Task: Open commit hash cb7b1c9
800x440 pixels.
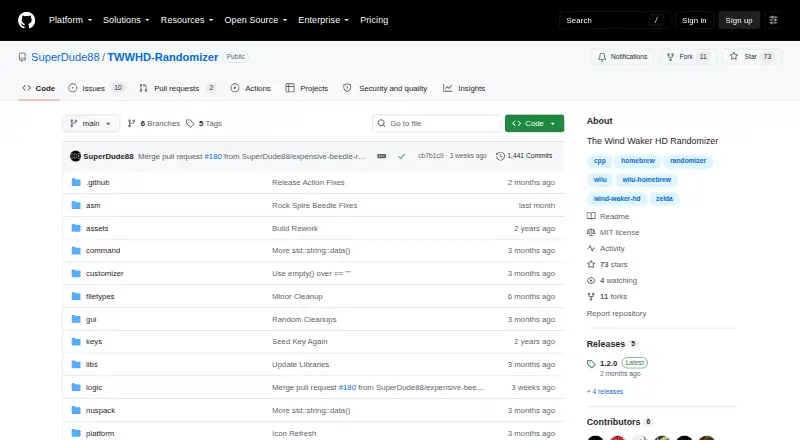Action: pyautogui.click(x=431, y=156)
